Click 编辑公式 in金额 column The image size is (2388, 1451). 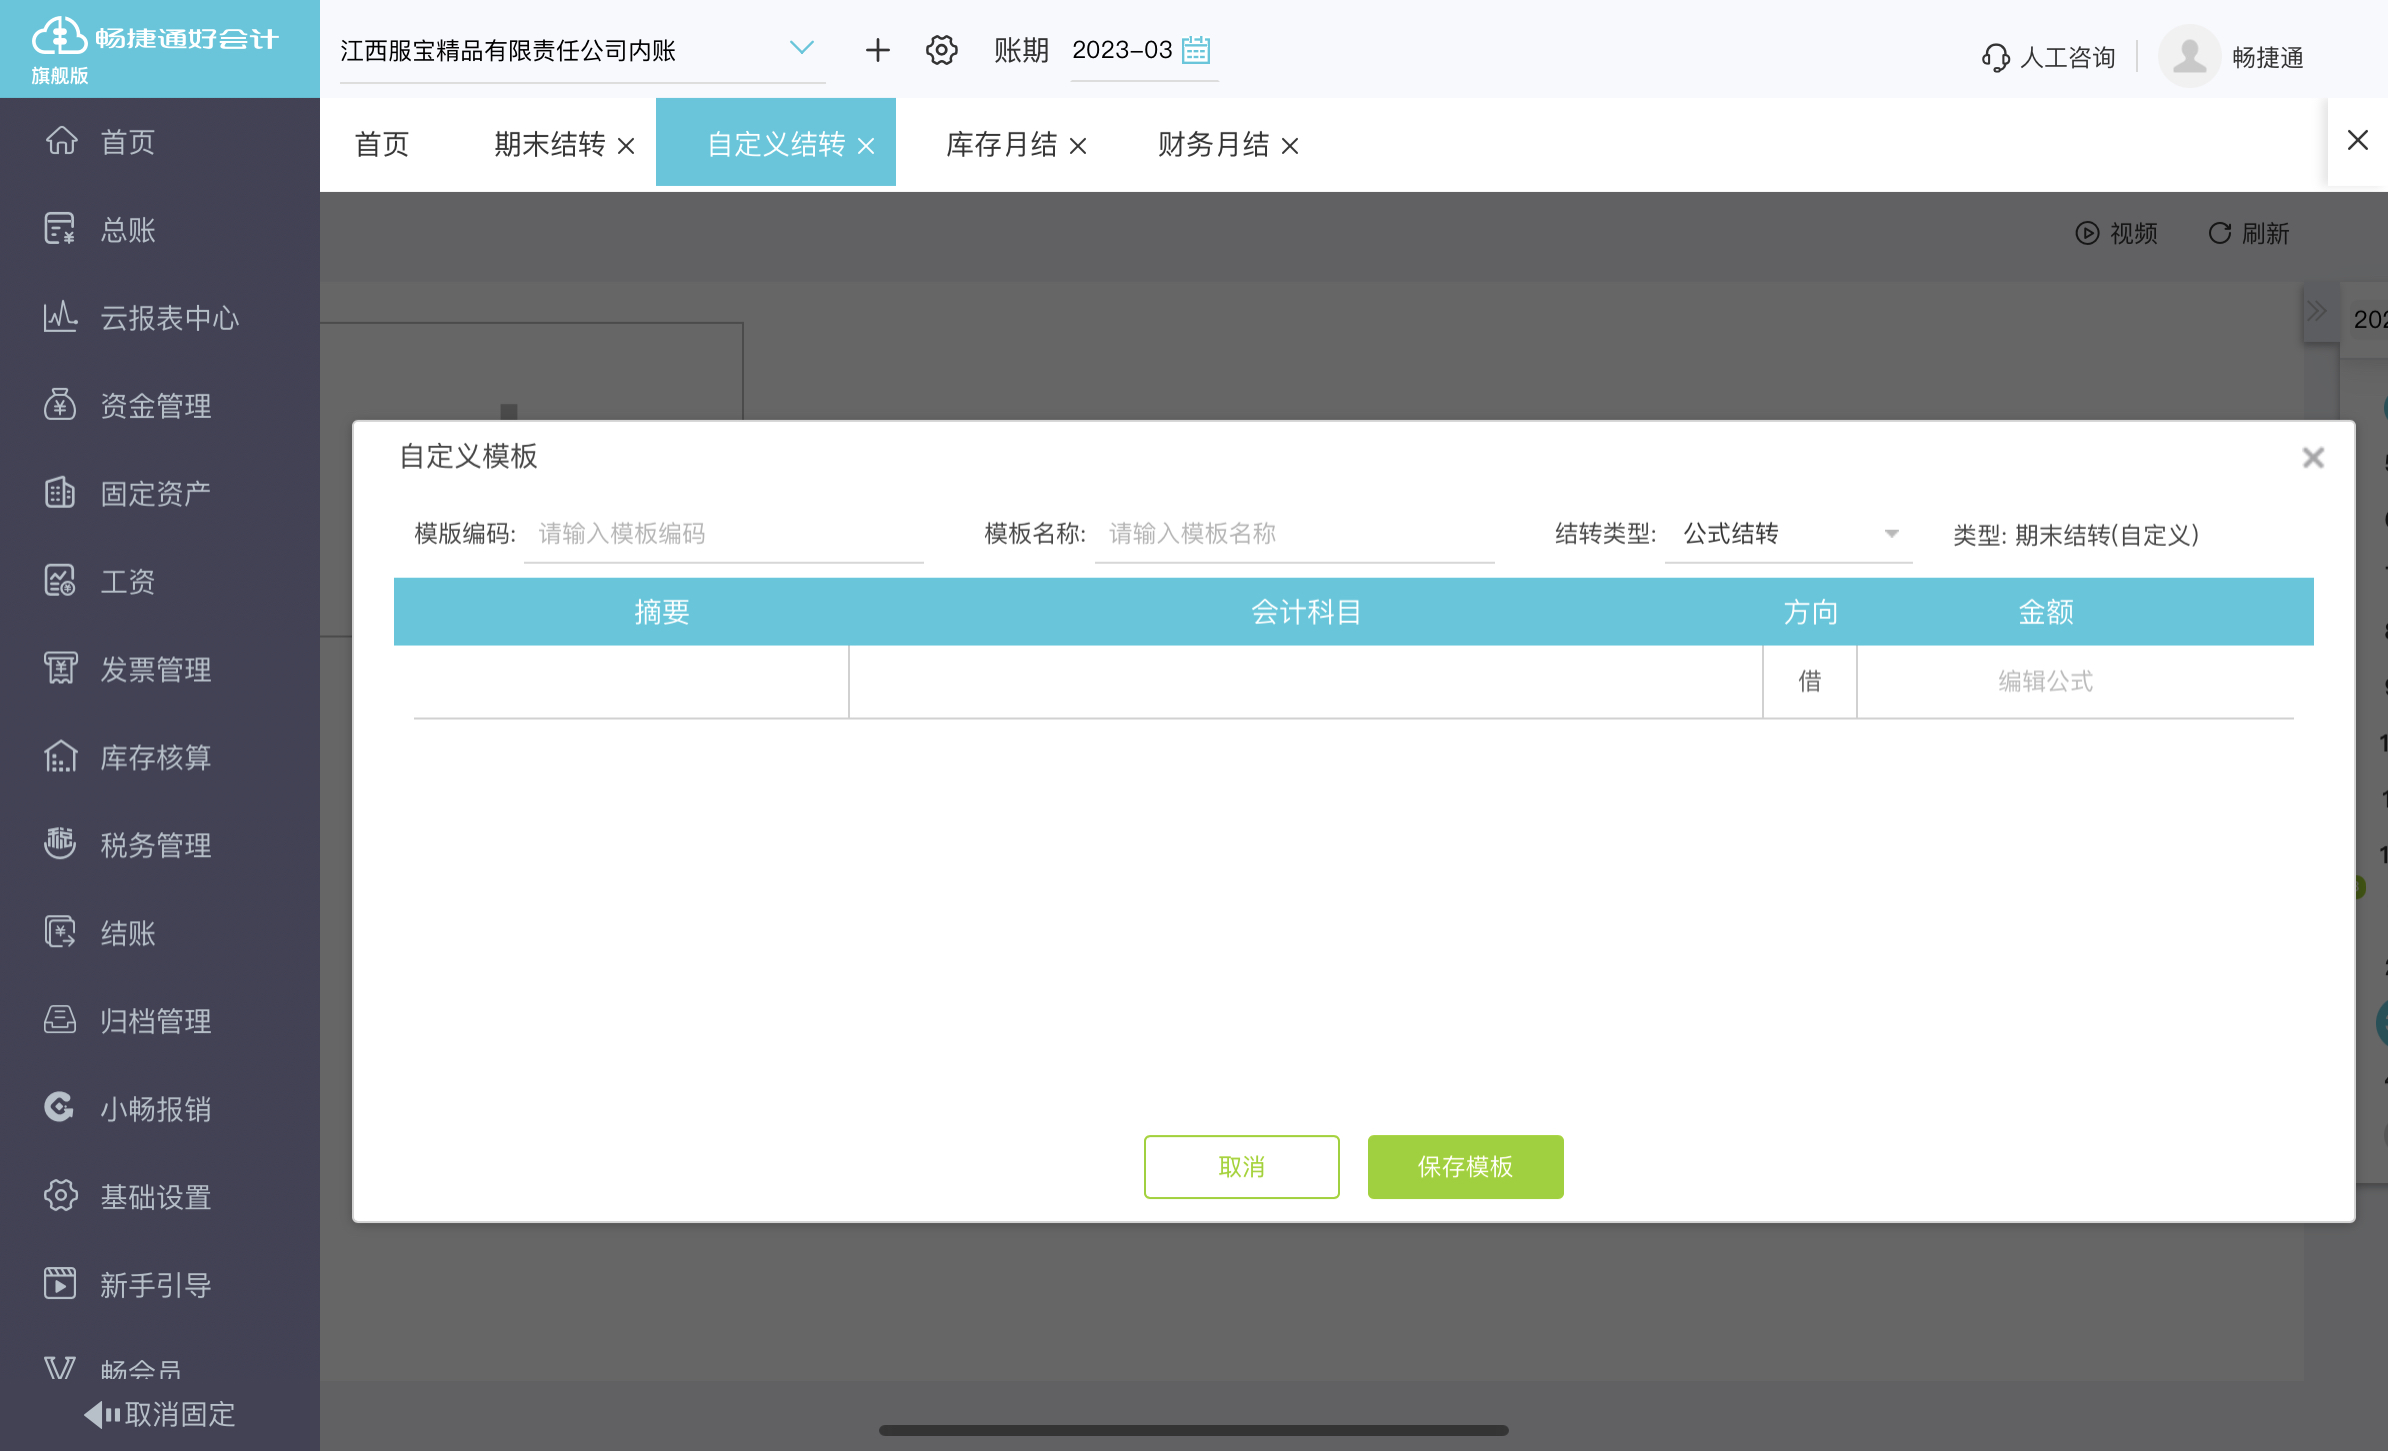2043,680
